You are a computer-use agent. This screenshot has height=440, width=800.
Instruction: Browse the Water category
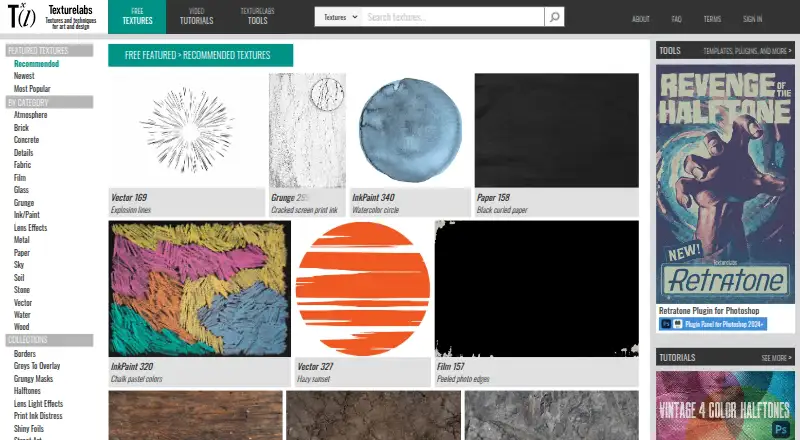point(22,315)
